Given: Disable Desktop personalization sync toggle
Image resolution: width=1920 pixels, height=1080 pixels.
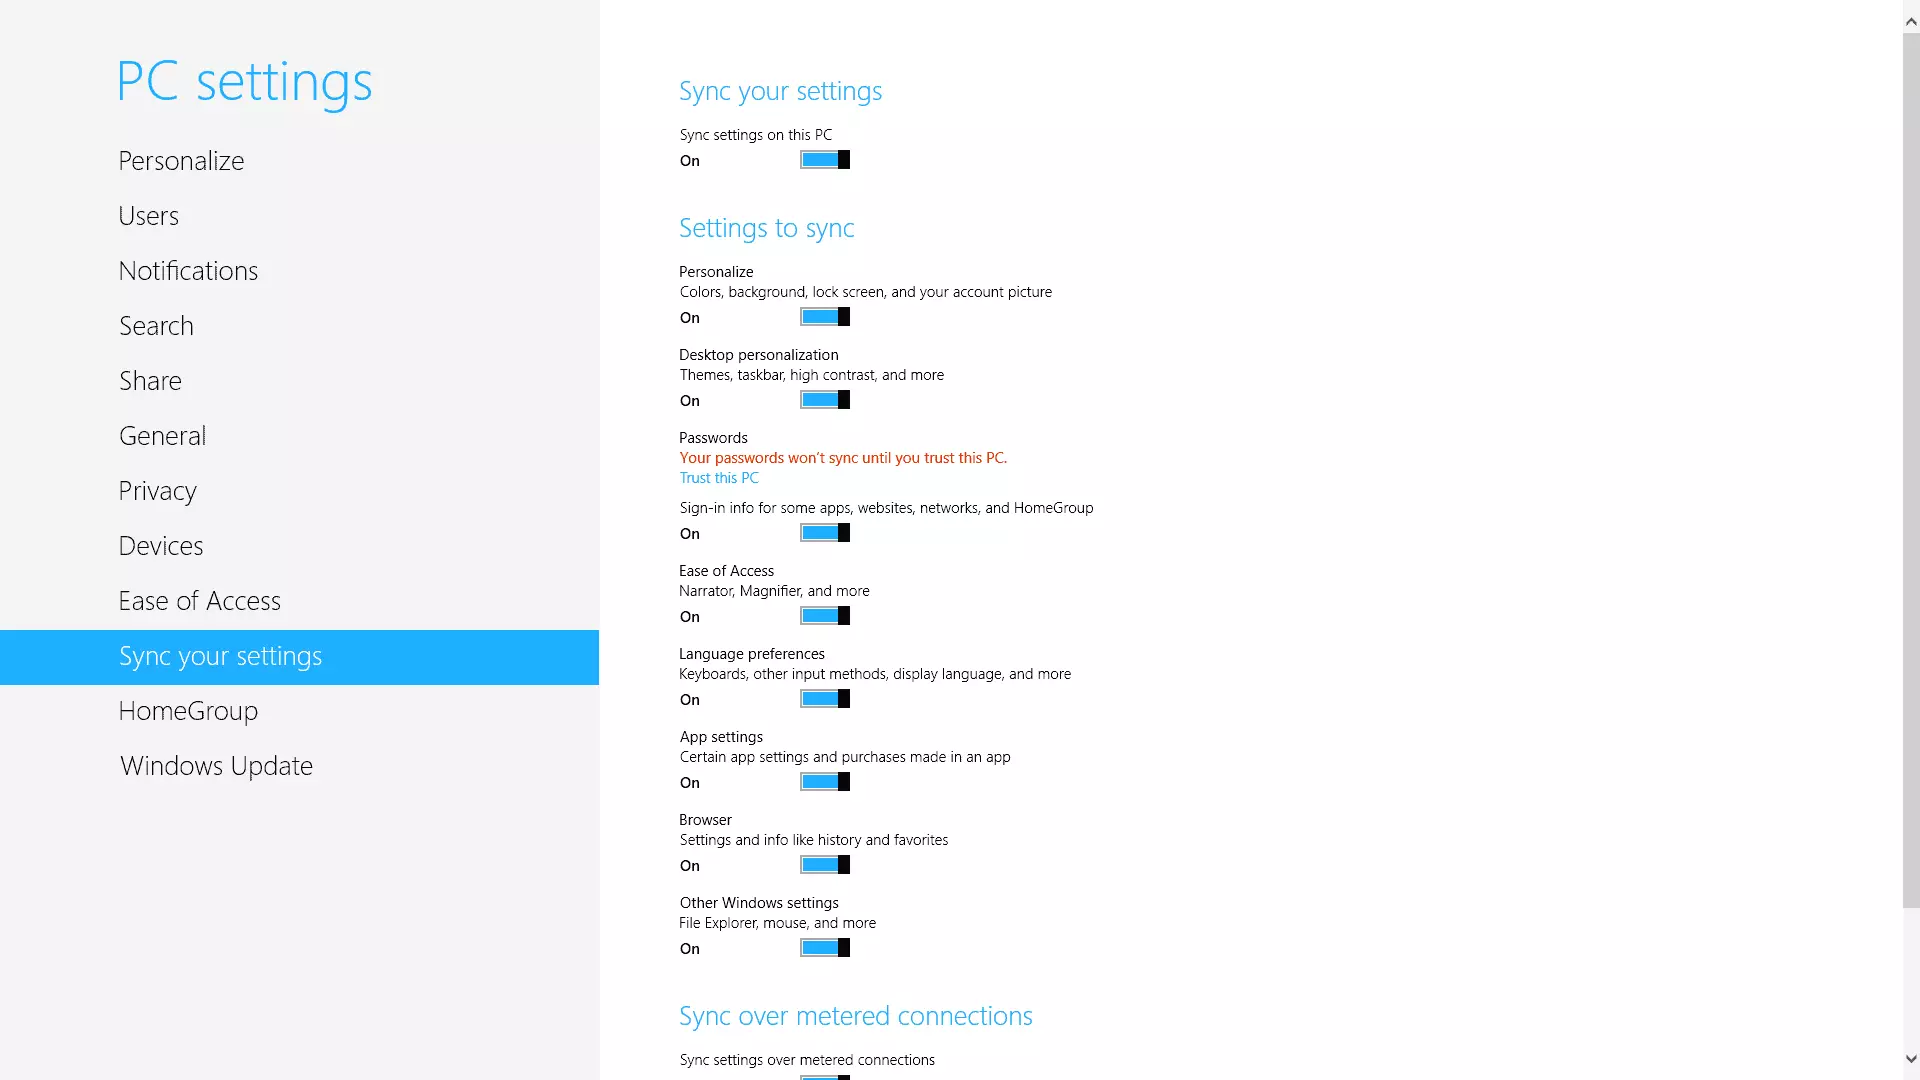Looking at the screenshot, I should (x=824, y=400).
